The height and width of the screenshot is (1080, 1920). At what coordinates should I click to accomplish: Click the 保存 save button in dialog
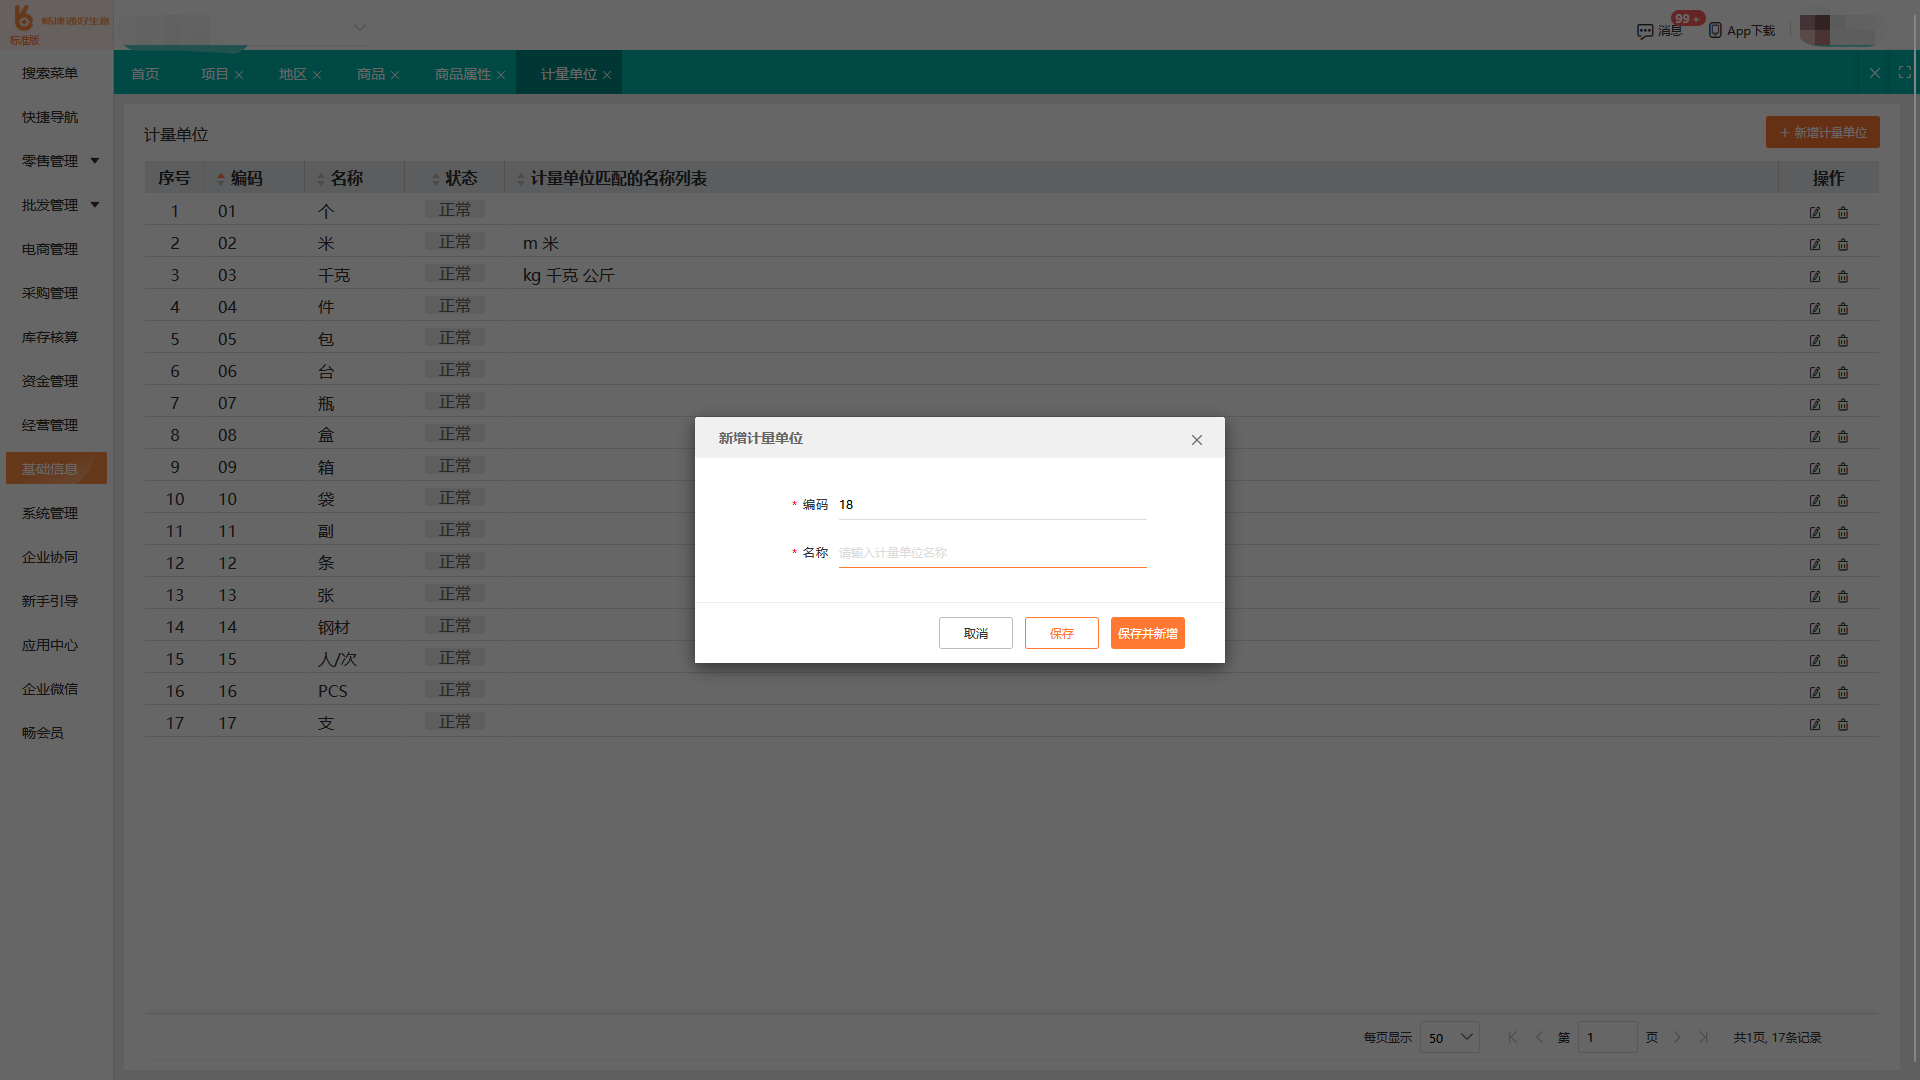pos(1062,633)
